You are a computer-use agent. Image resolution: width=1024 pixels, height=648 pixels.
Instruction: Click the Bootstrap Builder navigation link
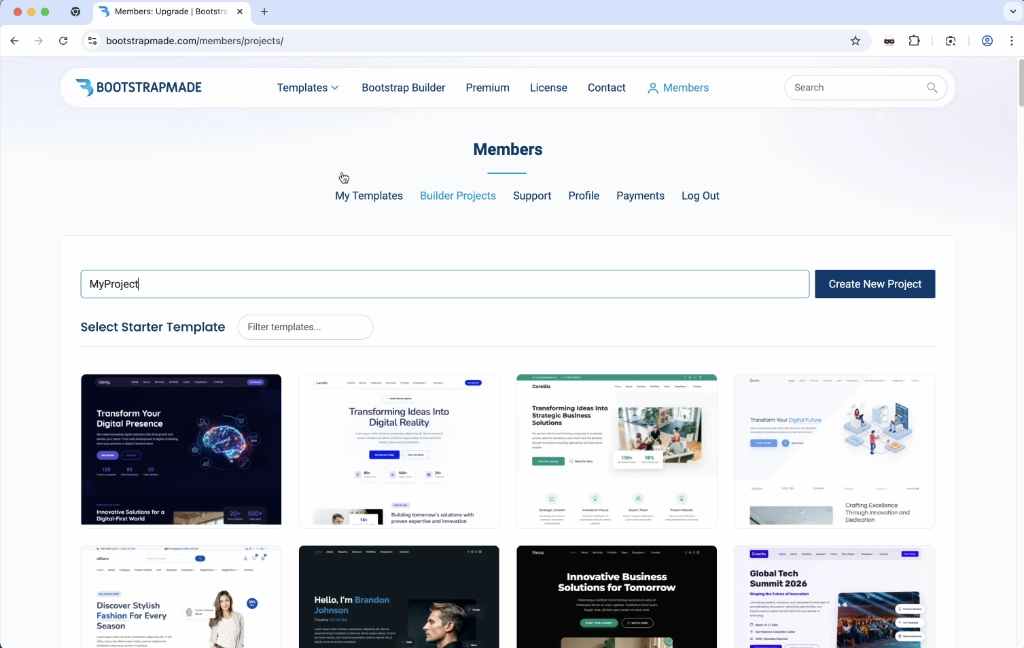(403, 88)
